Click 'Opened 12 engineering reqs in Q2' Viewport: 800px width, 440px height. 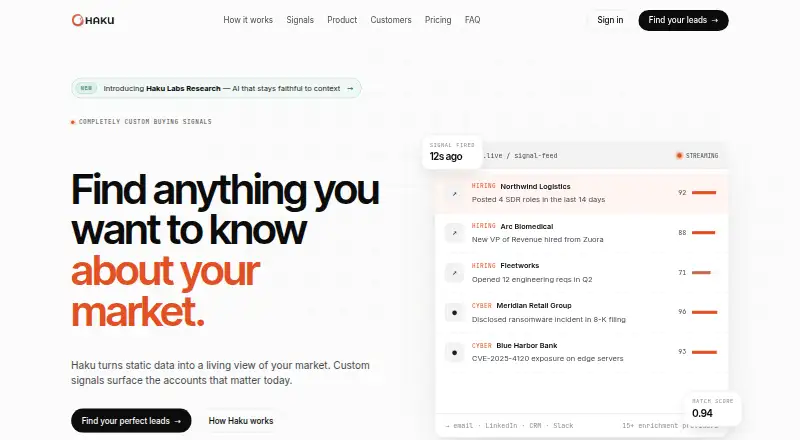coord(532,279)
